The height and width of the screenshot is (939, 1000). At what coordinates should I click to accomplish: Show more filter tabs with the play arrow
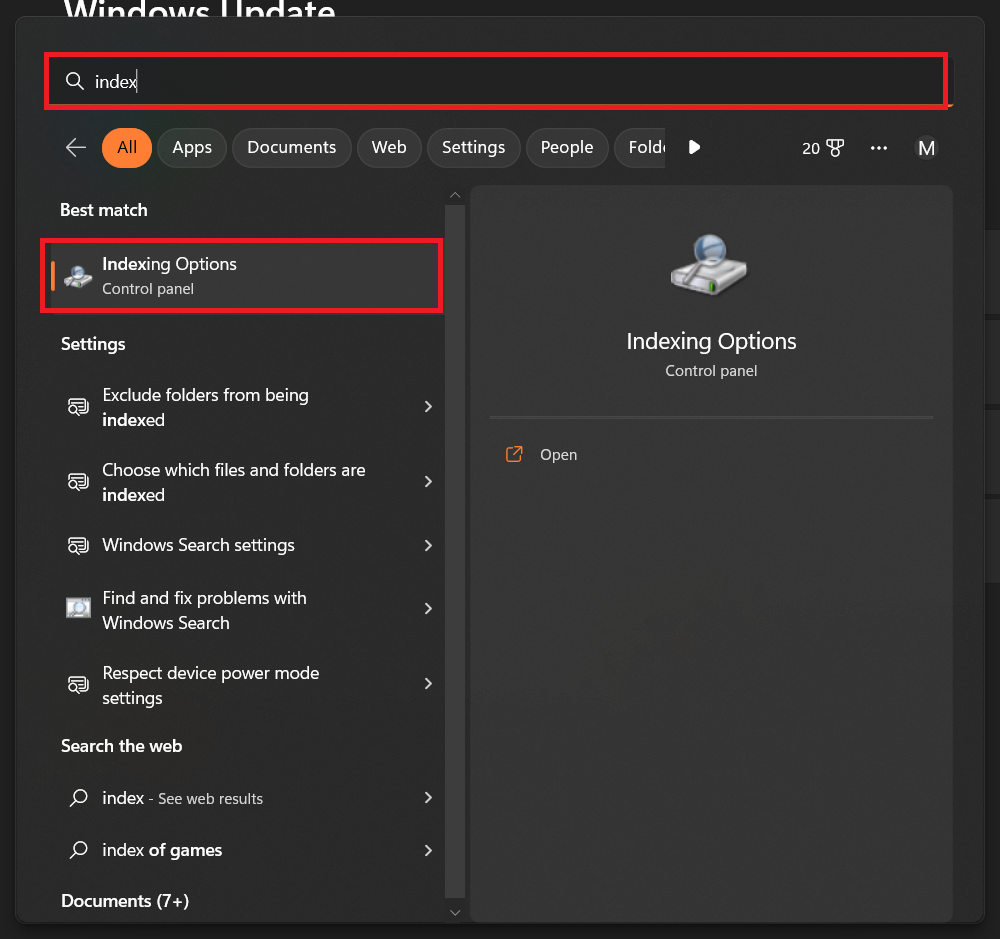695,147
